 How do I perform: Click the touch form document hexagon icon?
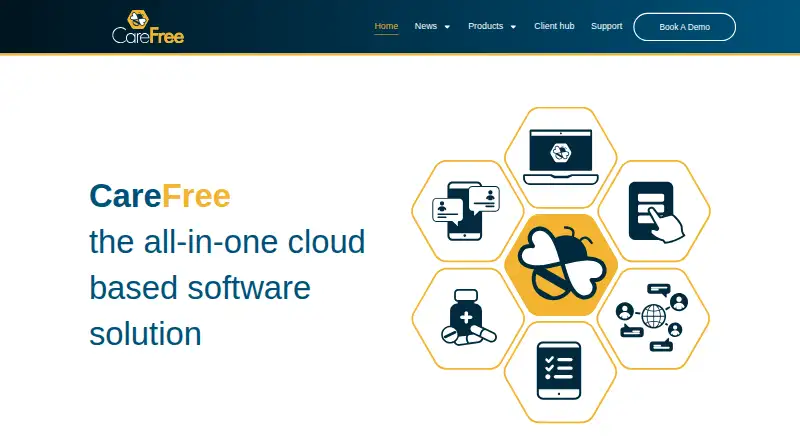click(654, 211)
